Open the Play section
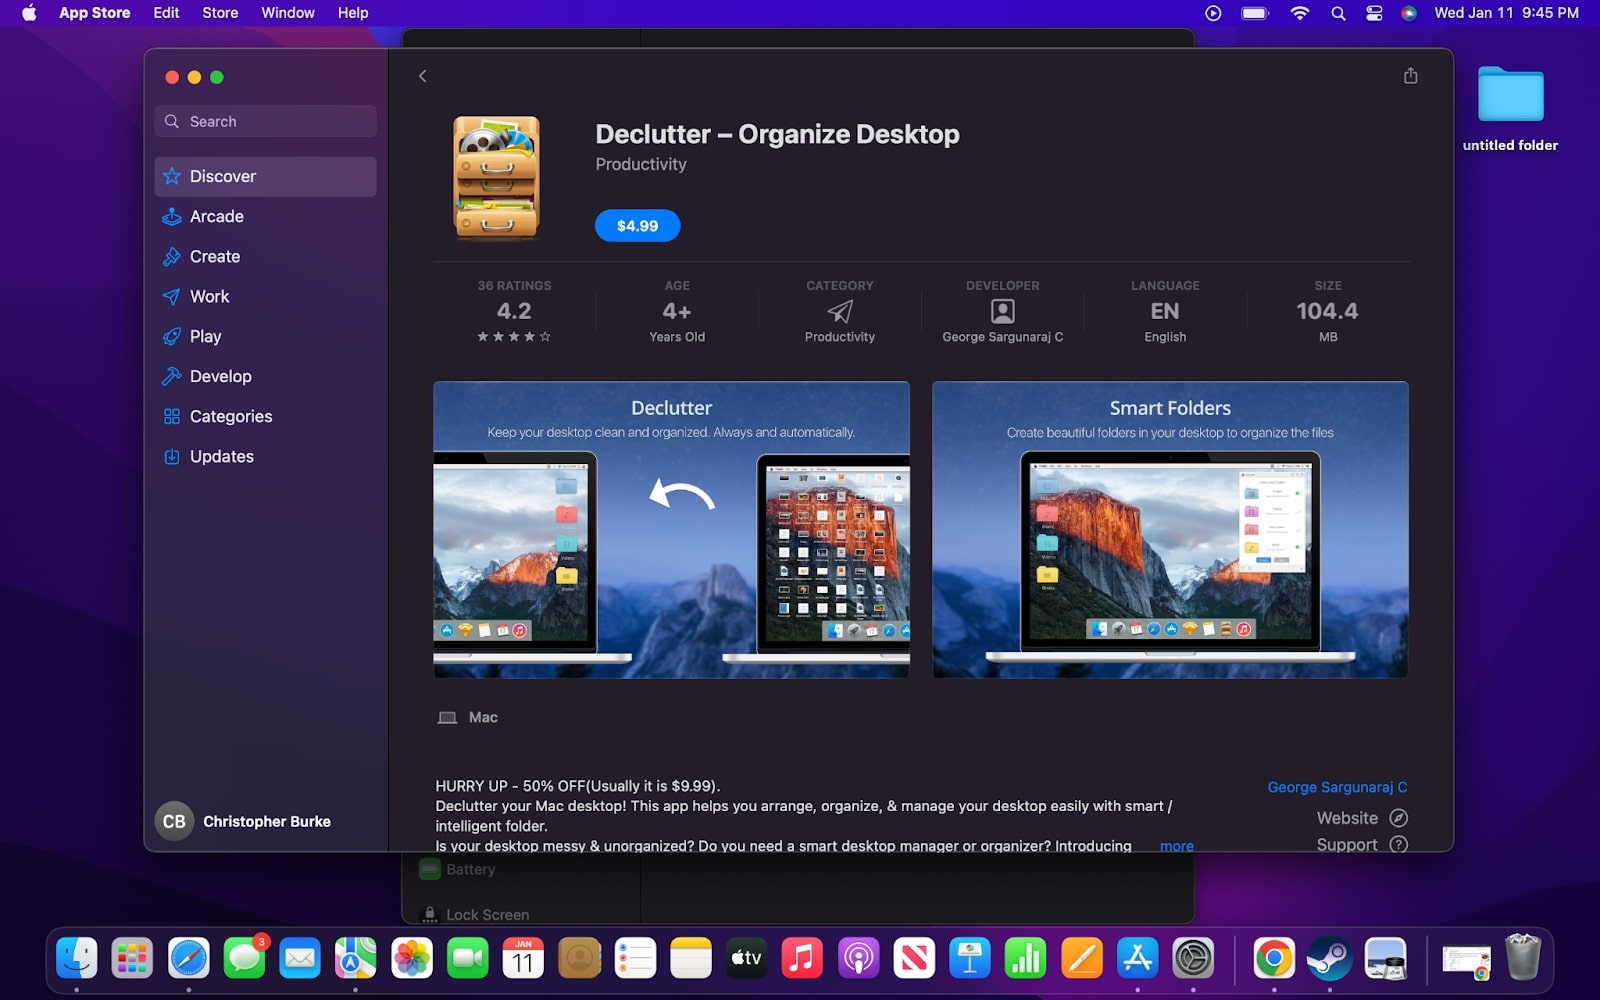Image resolution: width=1600 pixels, height=1000 pixels. [205, 336]
